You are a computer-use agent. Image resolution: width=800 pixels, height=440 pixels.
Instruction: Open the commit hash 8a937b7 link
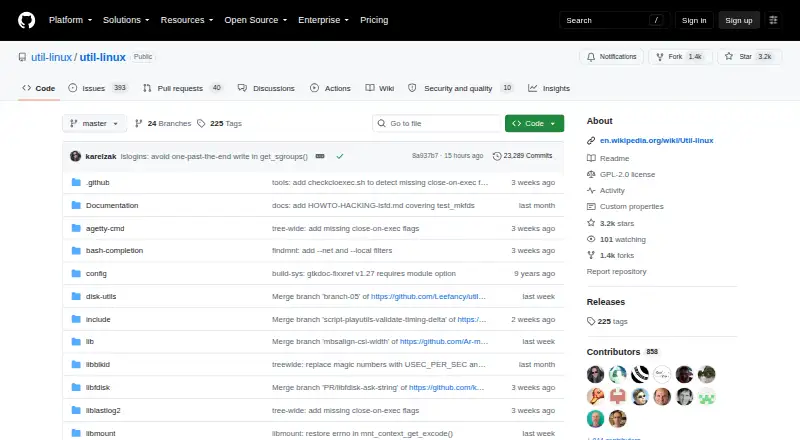[424, 156]
